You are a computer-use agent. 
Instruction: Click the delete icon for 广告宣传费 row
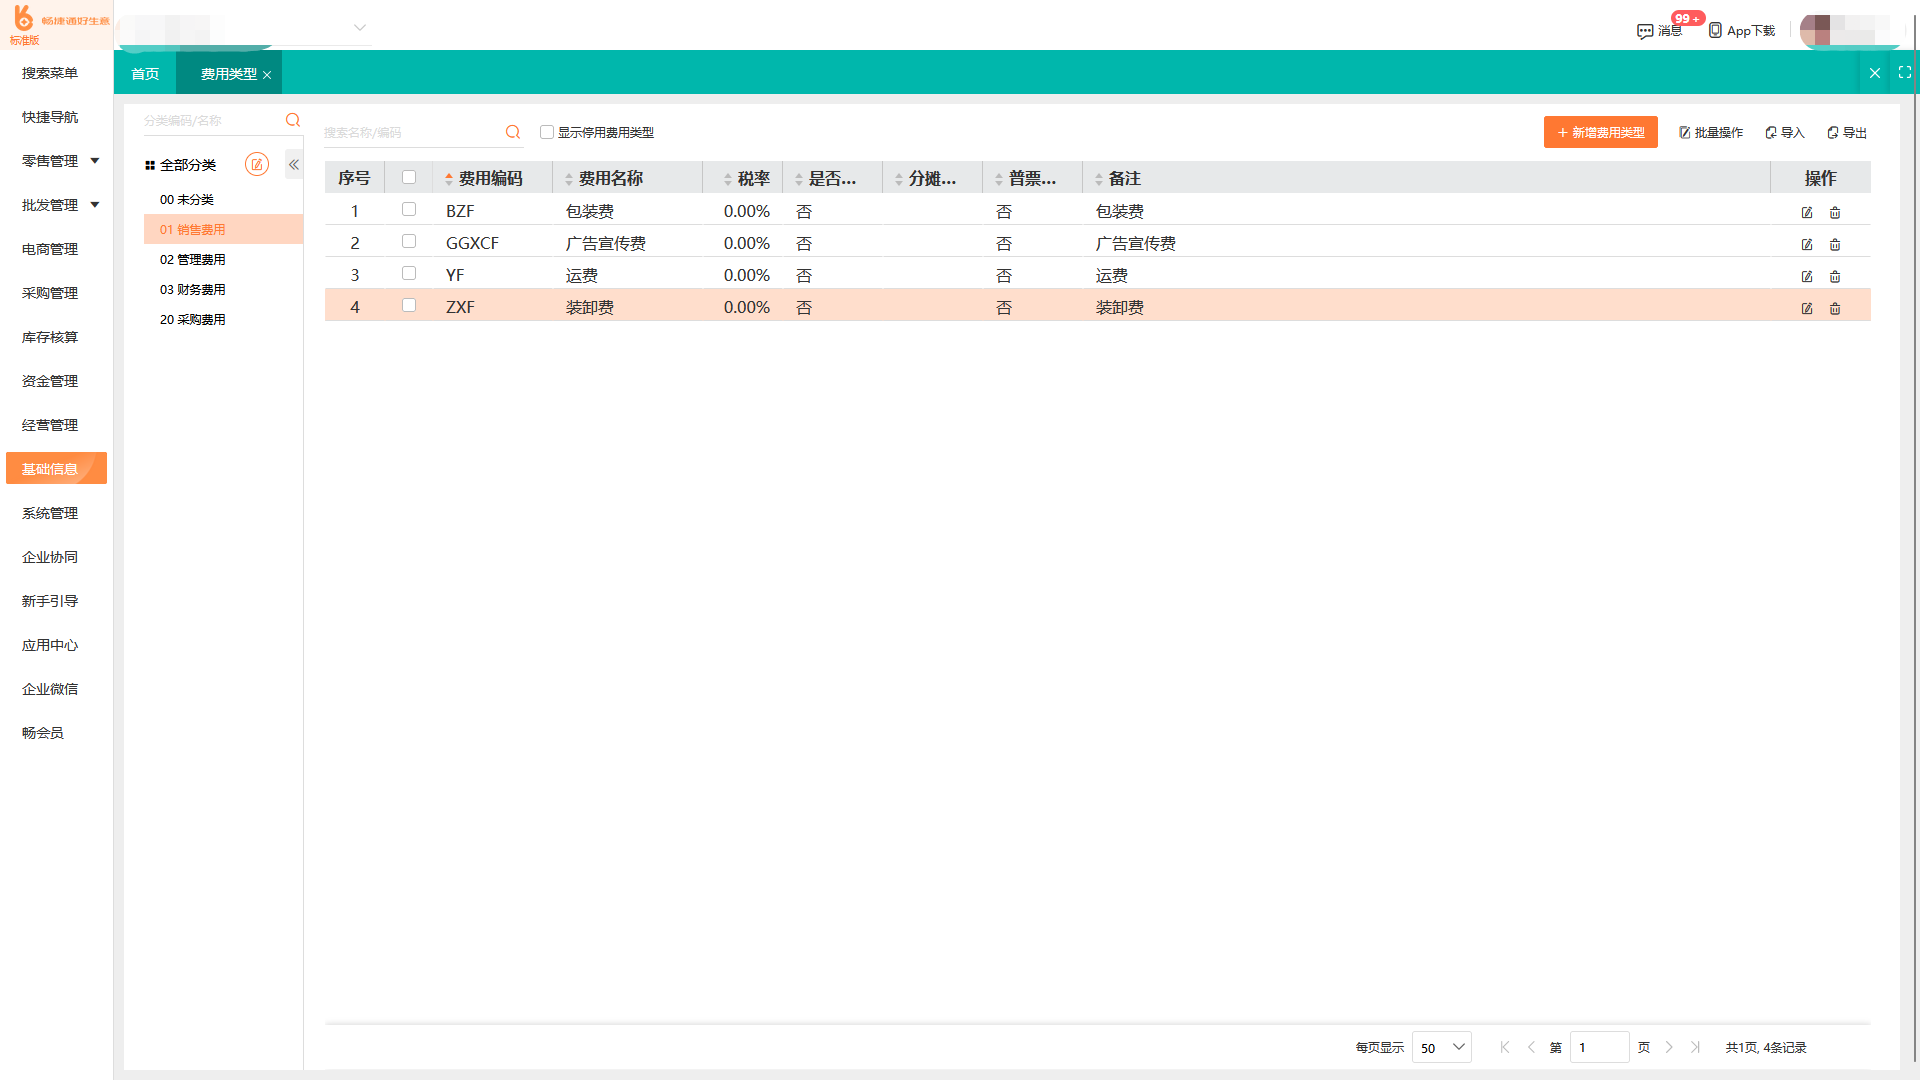(x=1834, y=244)
